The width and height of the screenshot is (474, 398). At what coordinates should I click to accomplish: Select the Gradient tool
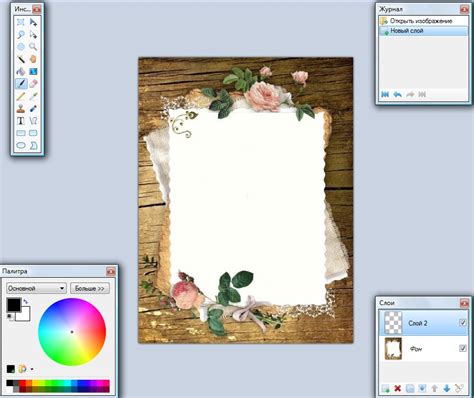[33, 71]
